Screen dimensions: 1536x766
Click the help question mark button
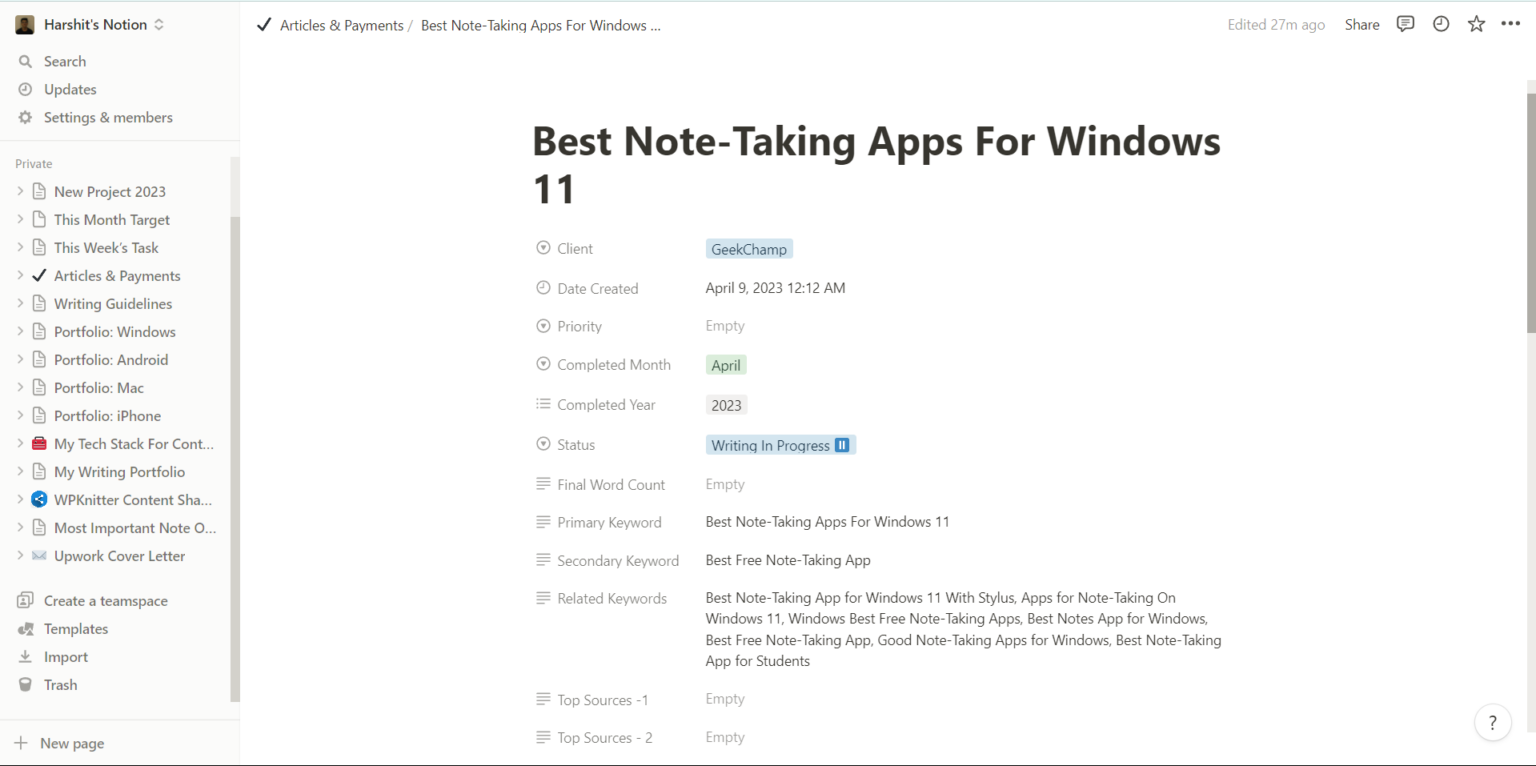tap(1492, 722)
